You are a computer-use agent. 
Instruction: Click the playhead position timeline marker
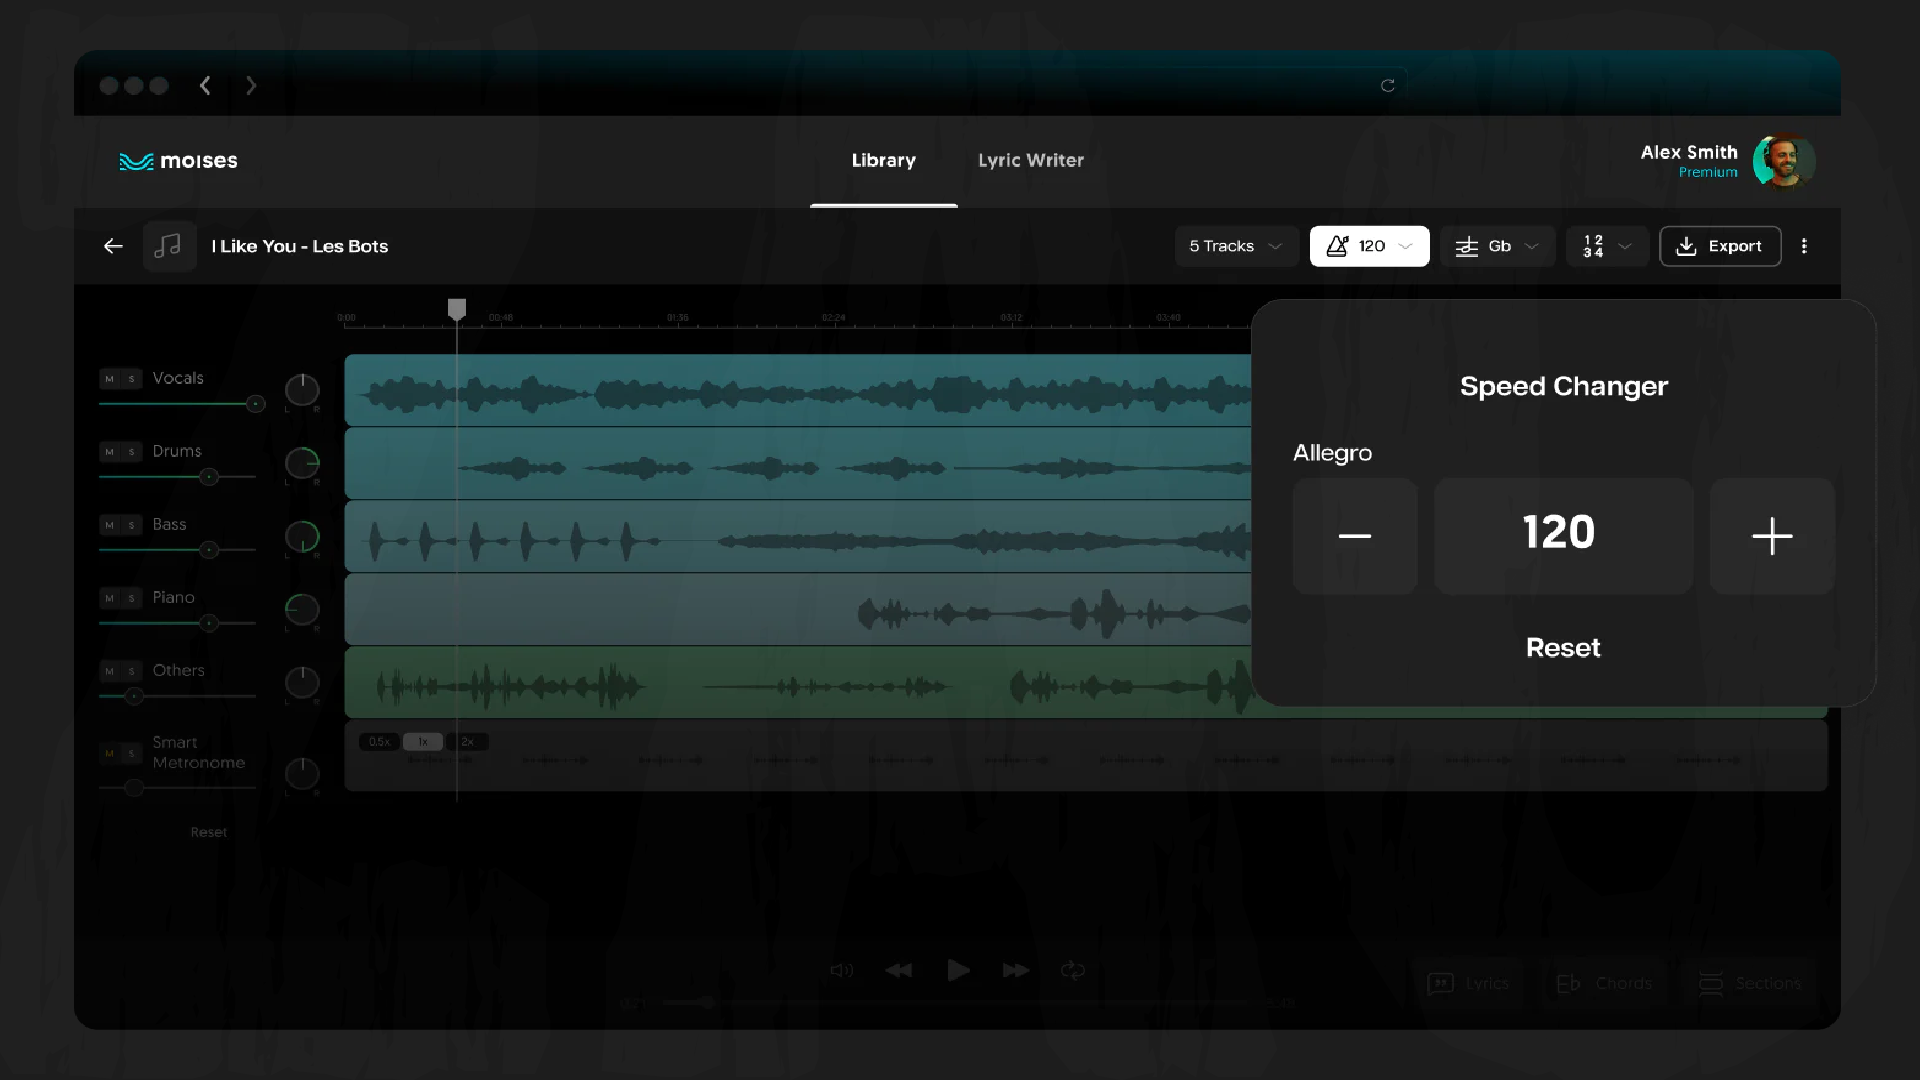point(458,310)
